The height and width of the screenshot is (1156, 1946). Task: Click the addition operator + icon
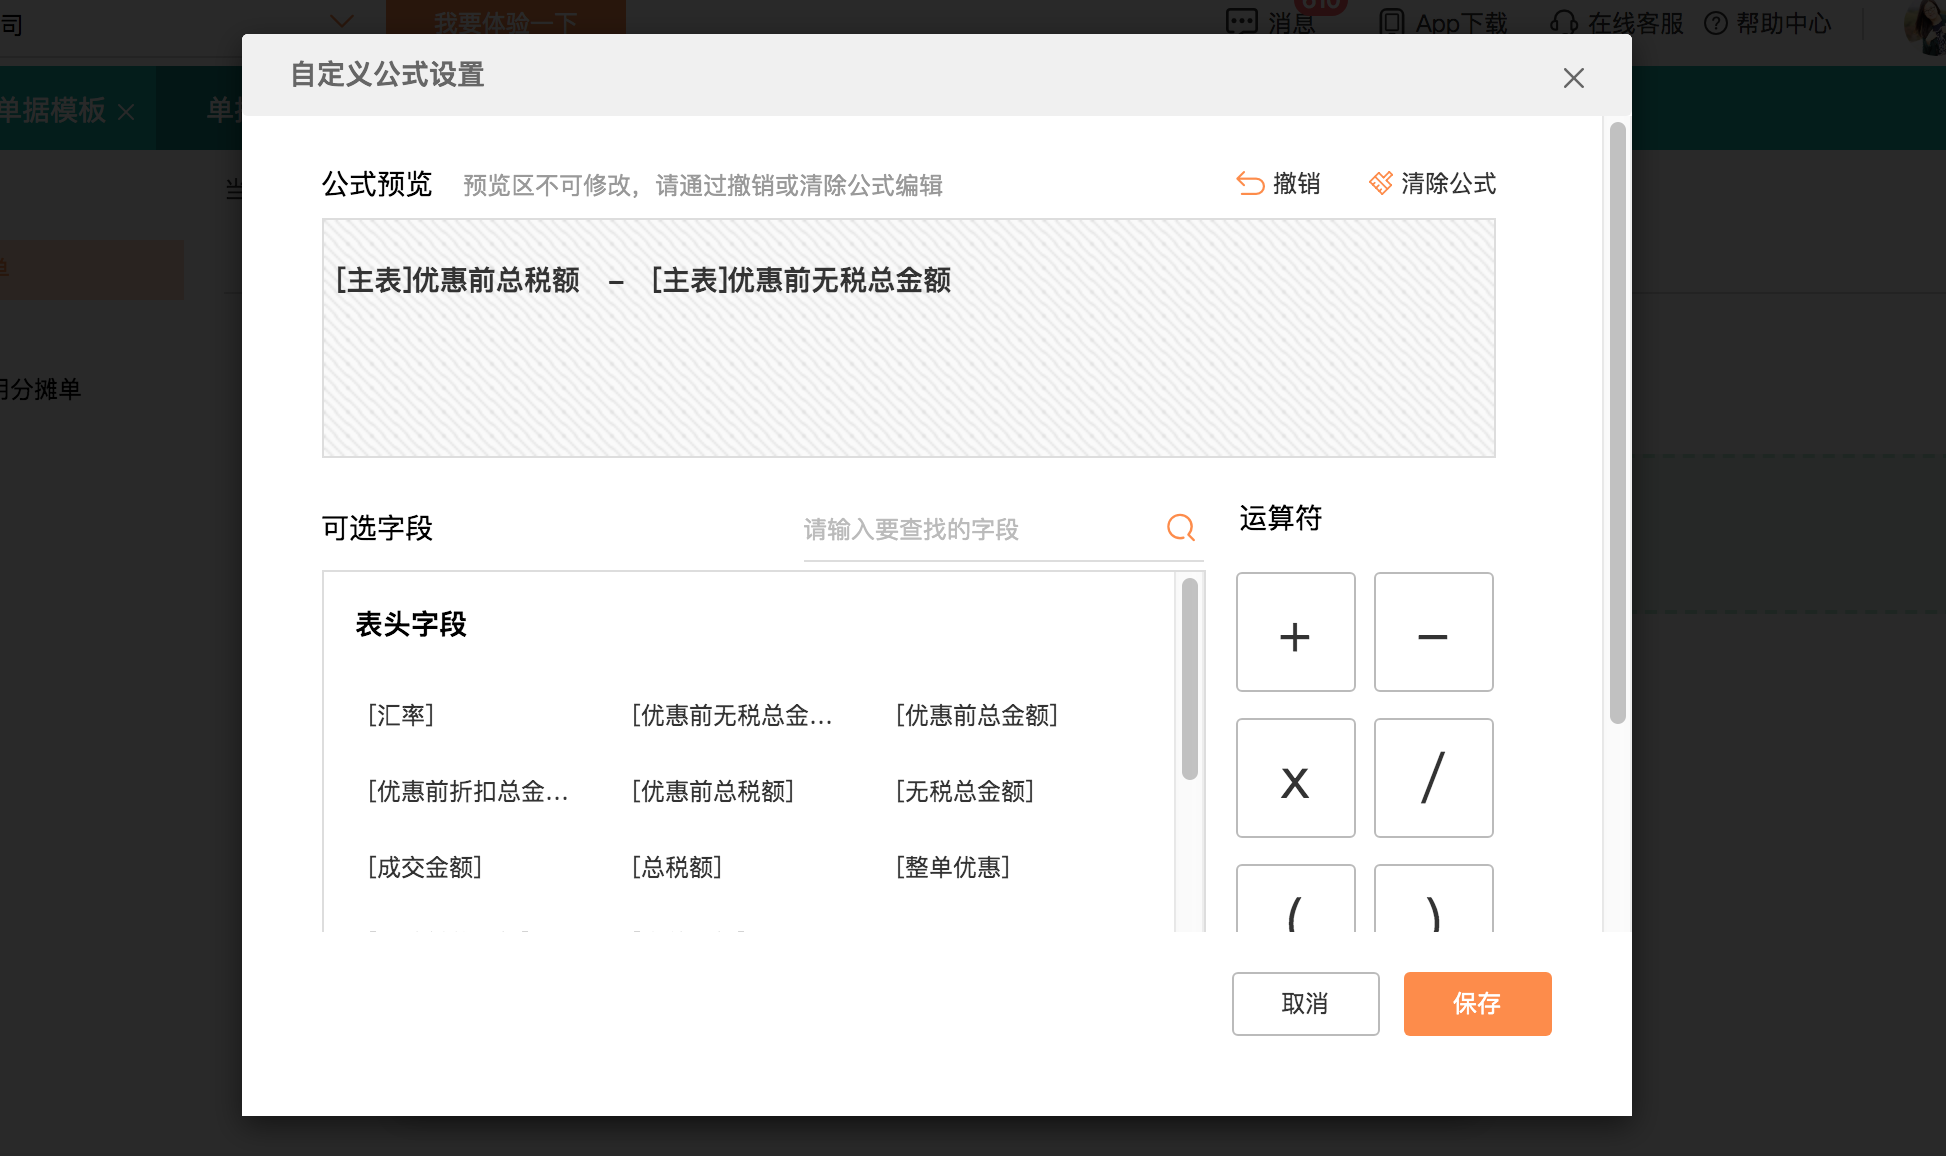[1294, 632]
